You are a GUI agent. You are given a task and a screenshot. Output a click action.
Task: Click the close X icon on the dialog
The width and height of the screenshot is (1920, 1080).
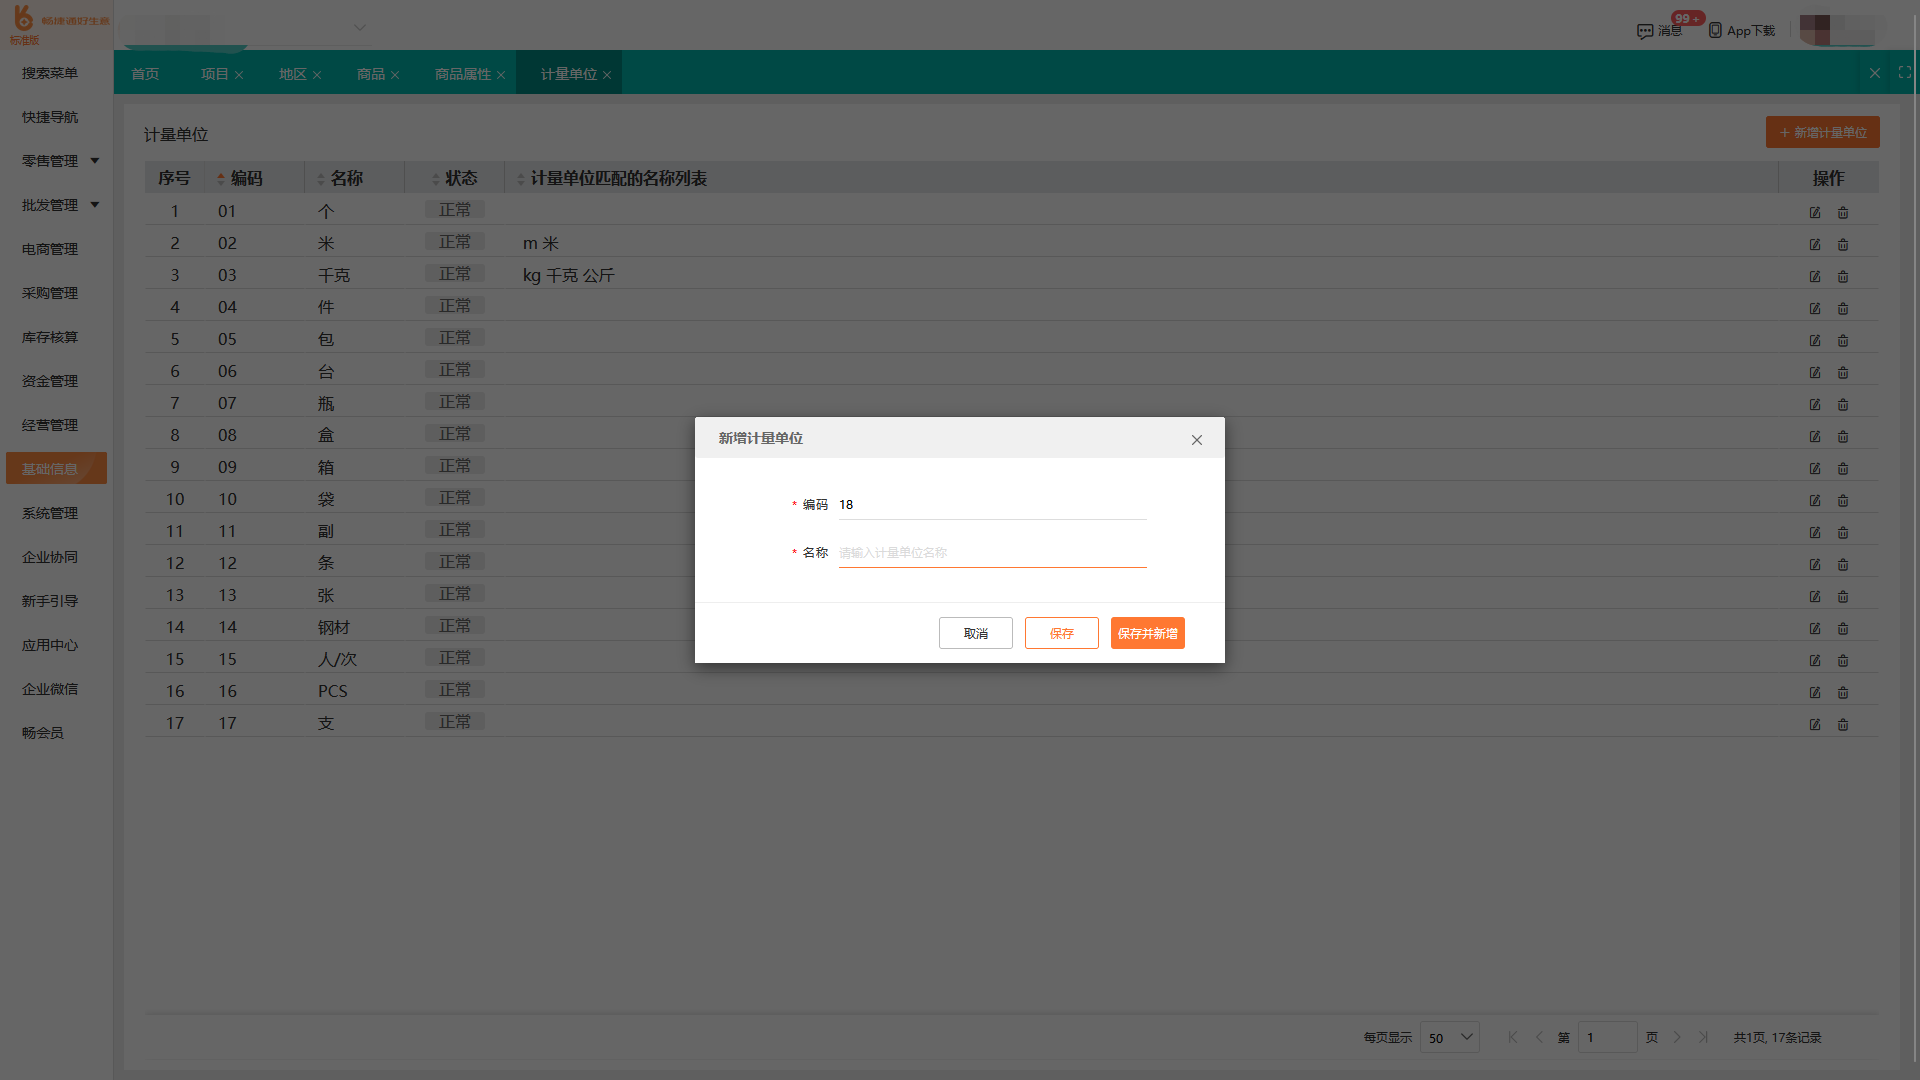(x=1197, y=439)
